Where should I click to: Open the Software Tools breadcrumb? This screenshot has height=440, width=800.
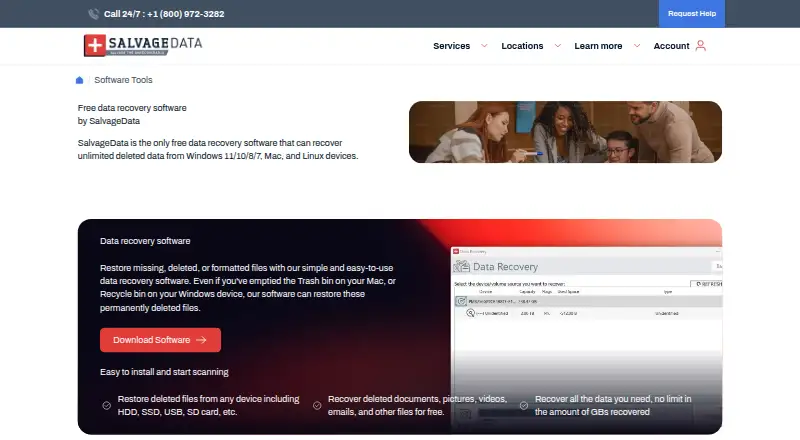pos(123,80)
